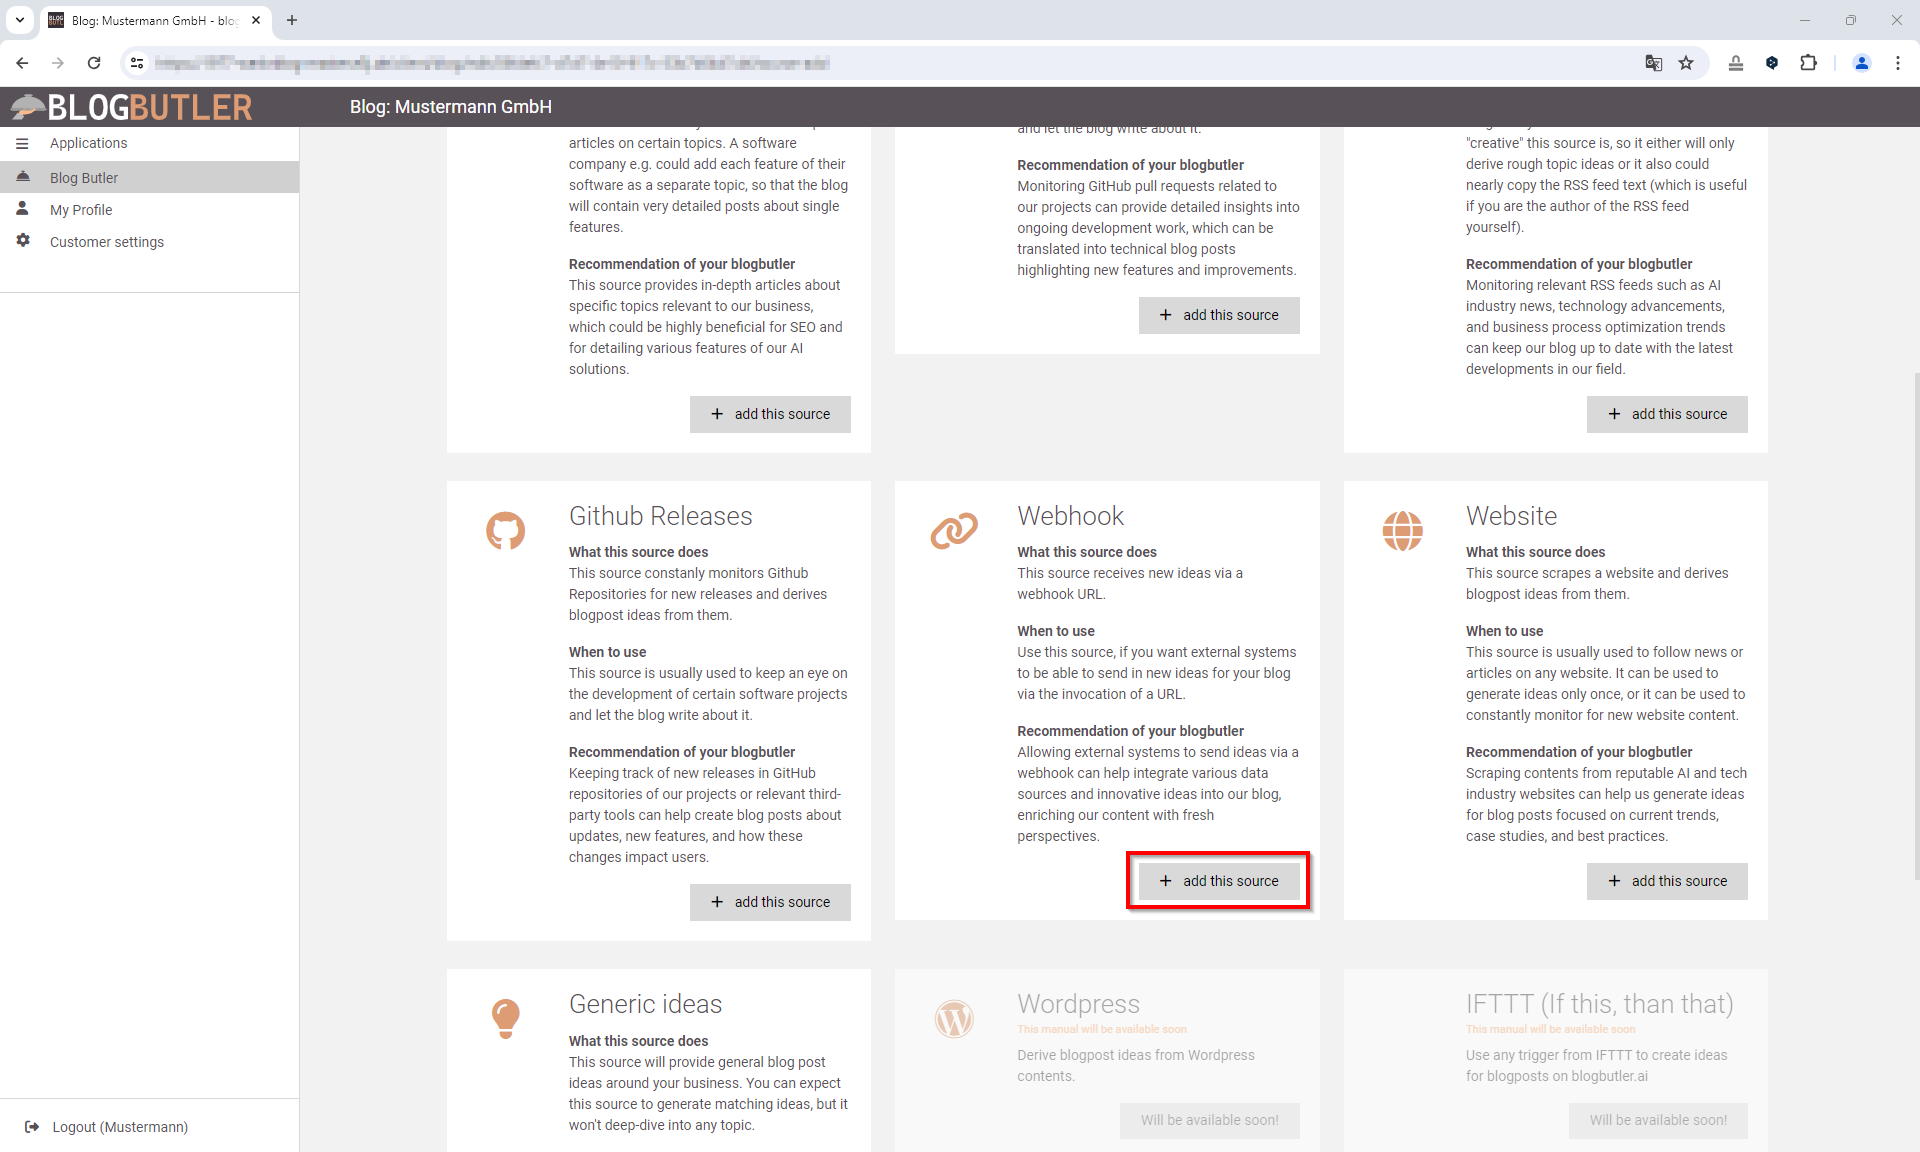Click Logout Mustermann at bottom left
The image size is (1920, 1152).
[118, 1127]
